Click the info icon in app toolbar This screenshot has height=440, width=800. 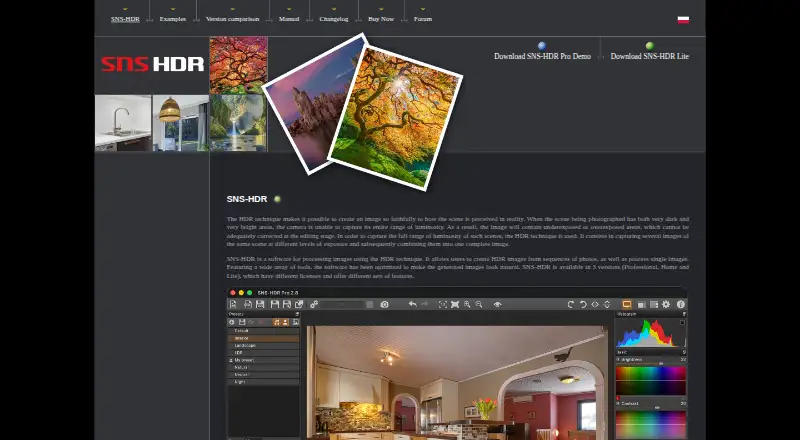coord(681,304)
